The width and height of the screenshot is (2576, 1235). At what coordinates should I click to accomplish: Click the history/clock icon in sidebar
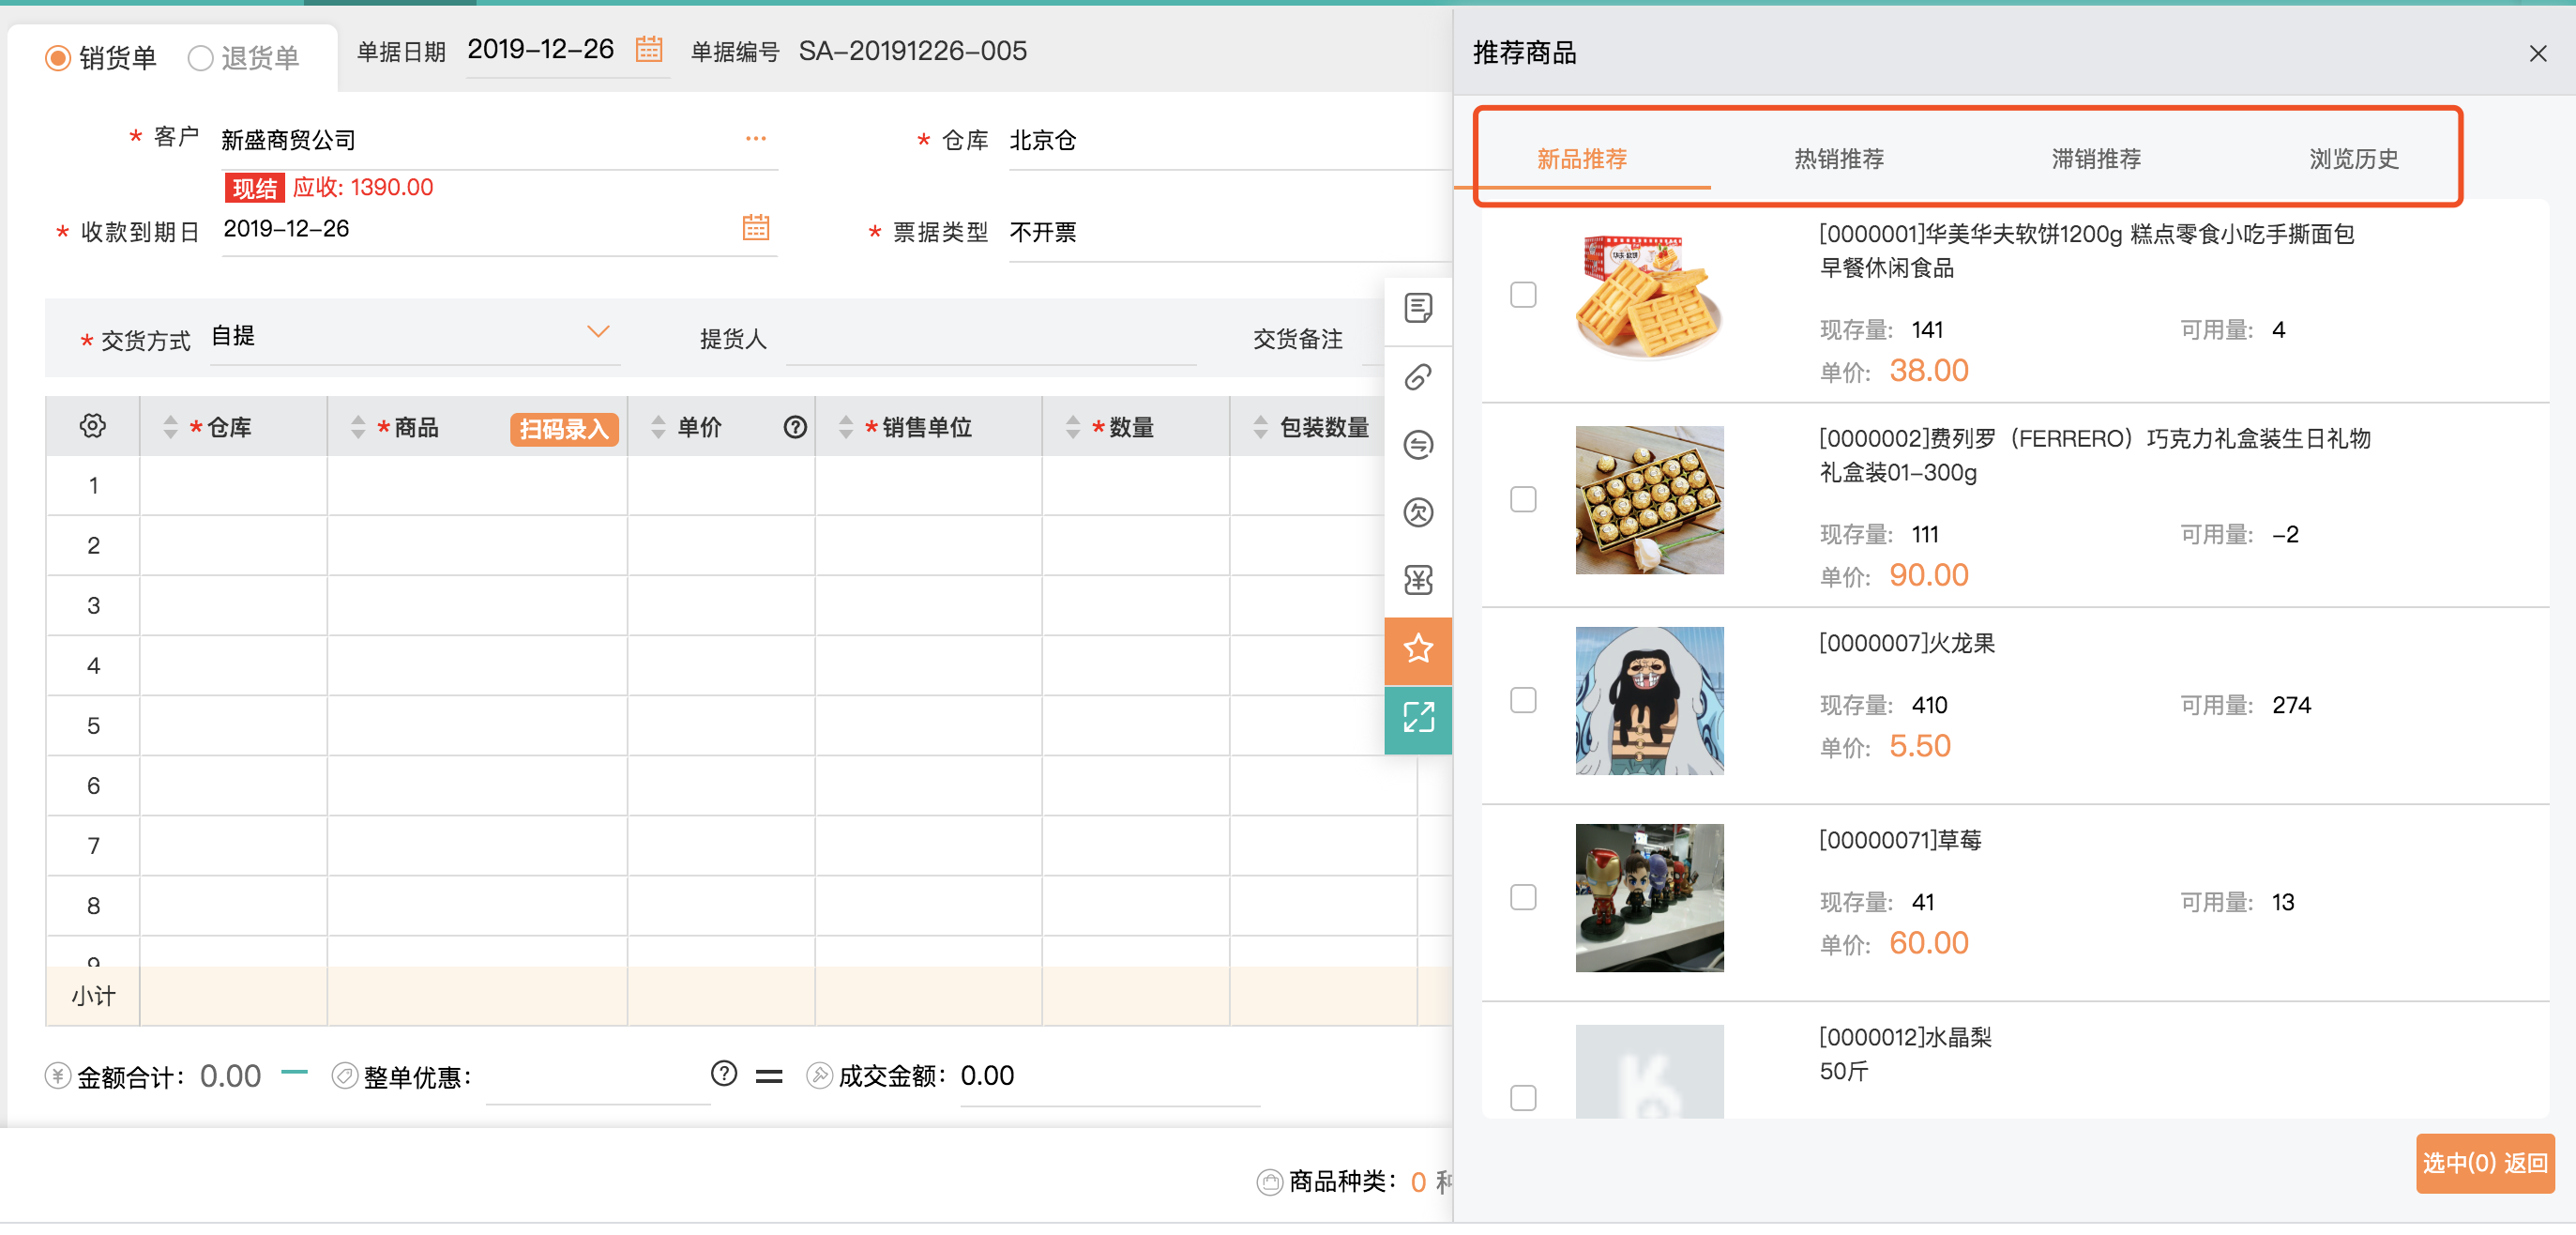pos(1417,446)
